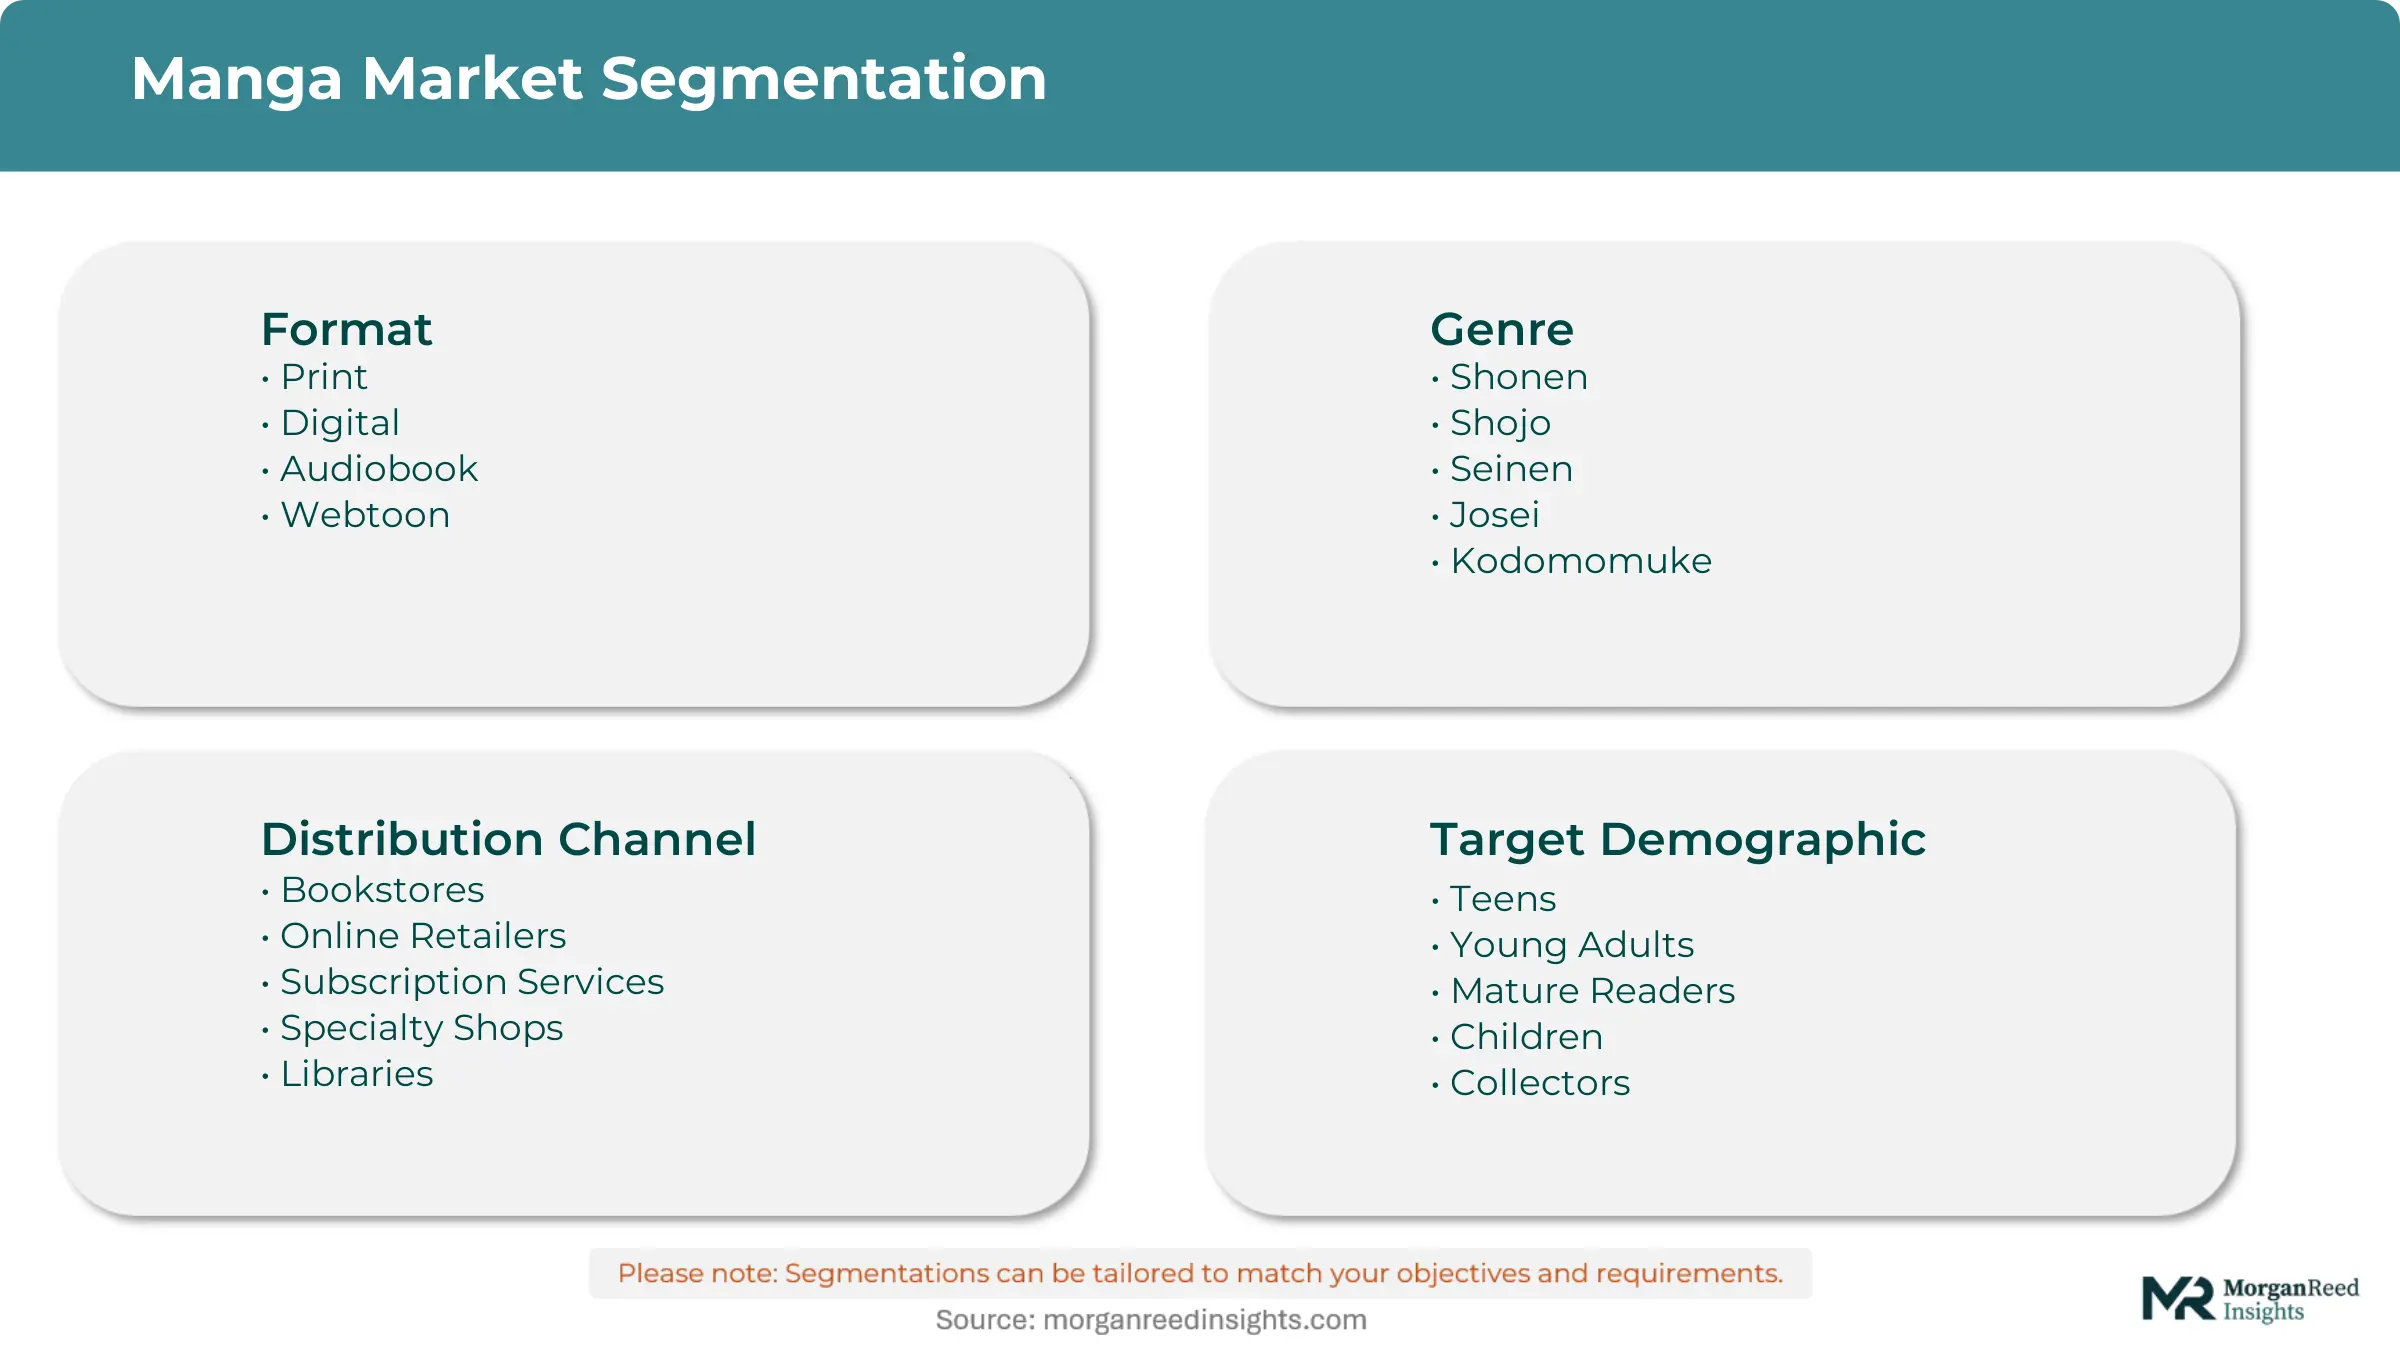
Task: Select the Print format item
Action: coord(324,377)
